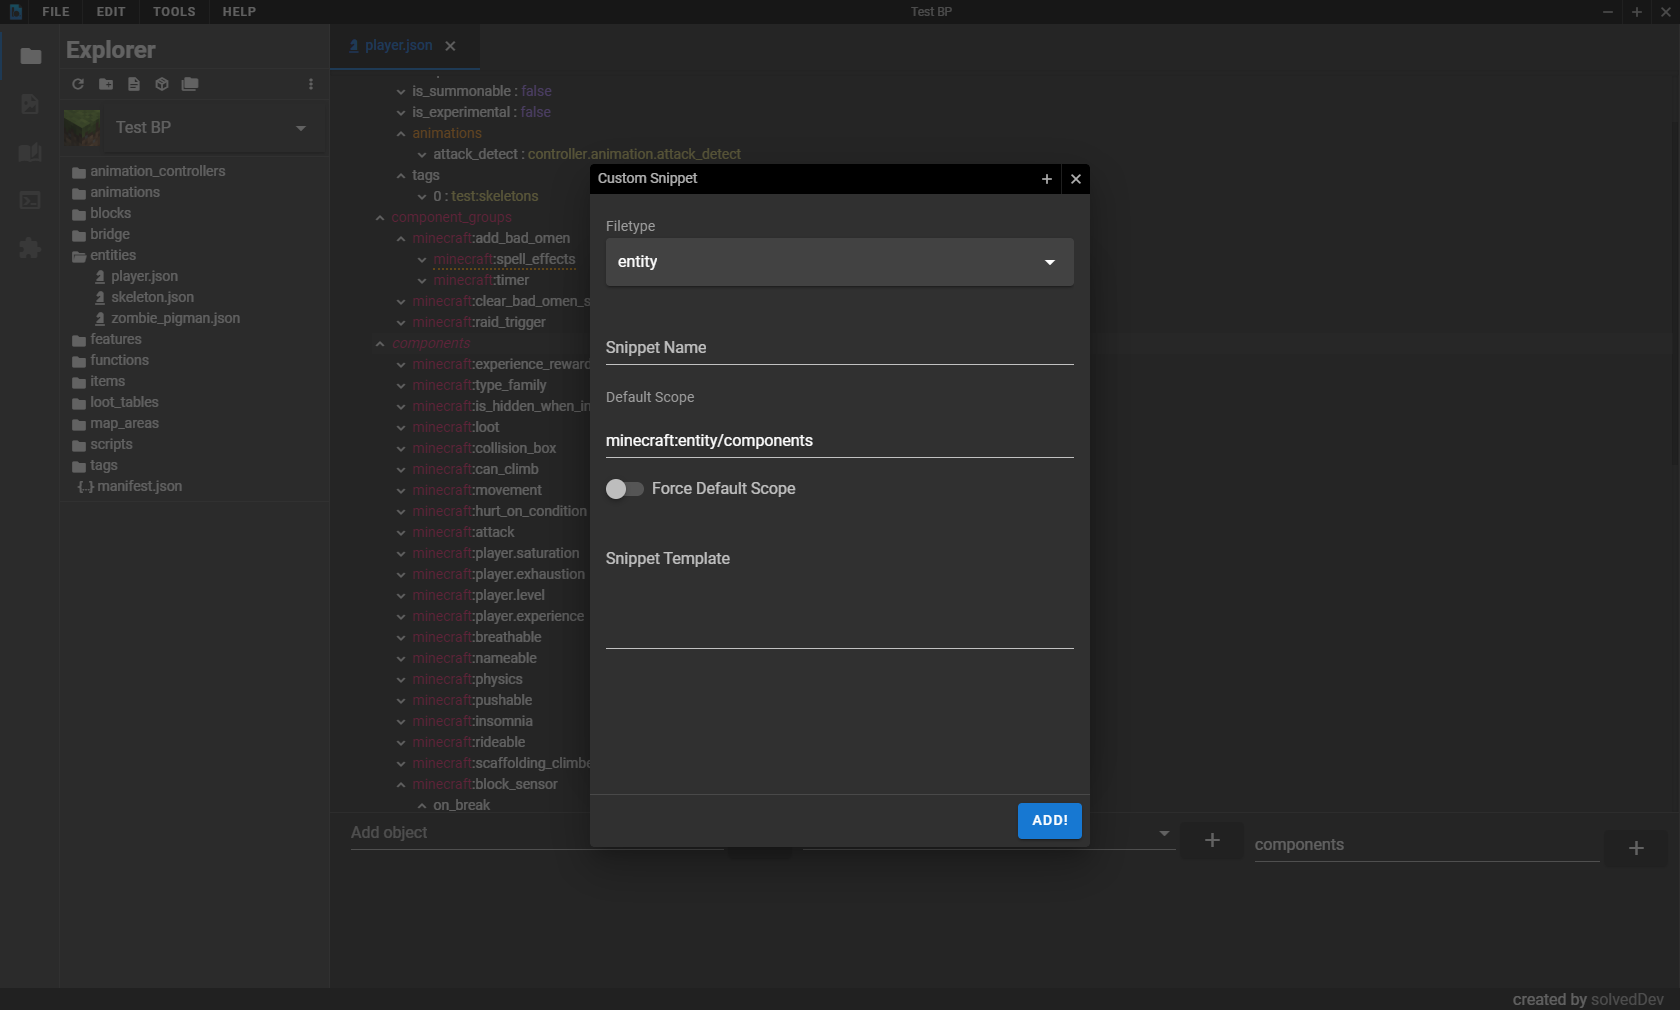
Task: Refresh the file explorer
Action: (x=78, y=85)
